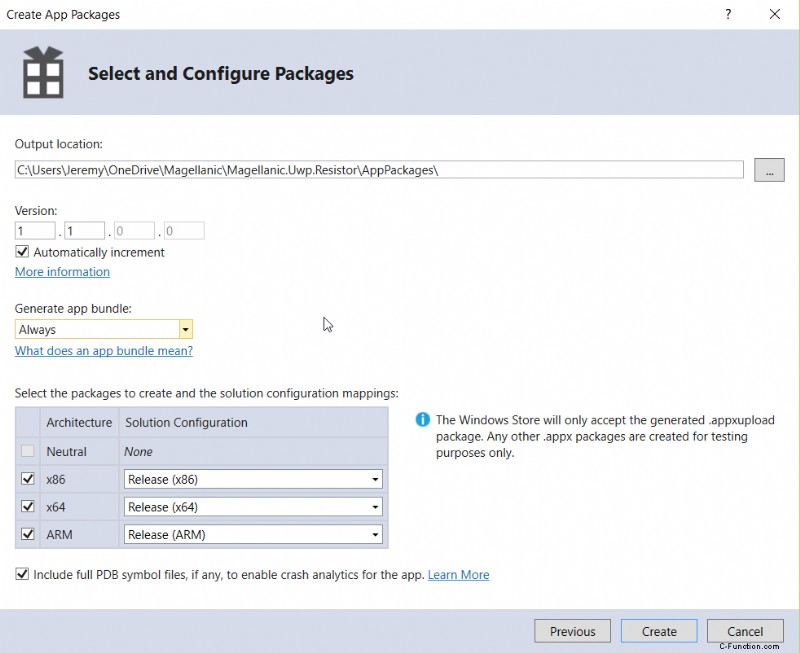Close the Create App Packages dialog
This screenshot has width=800, height=653.
774,14
